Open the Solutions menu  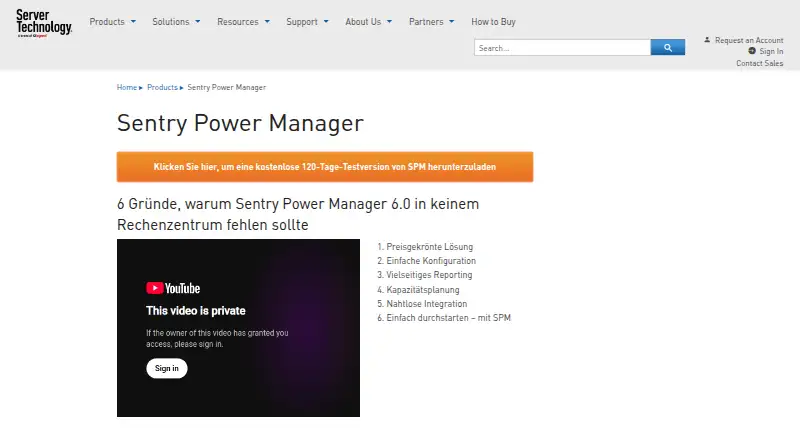171,22
